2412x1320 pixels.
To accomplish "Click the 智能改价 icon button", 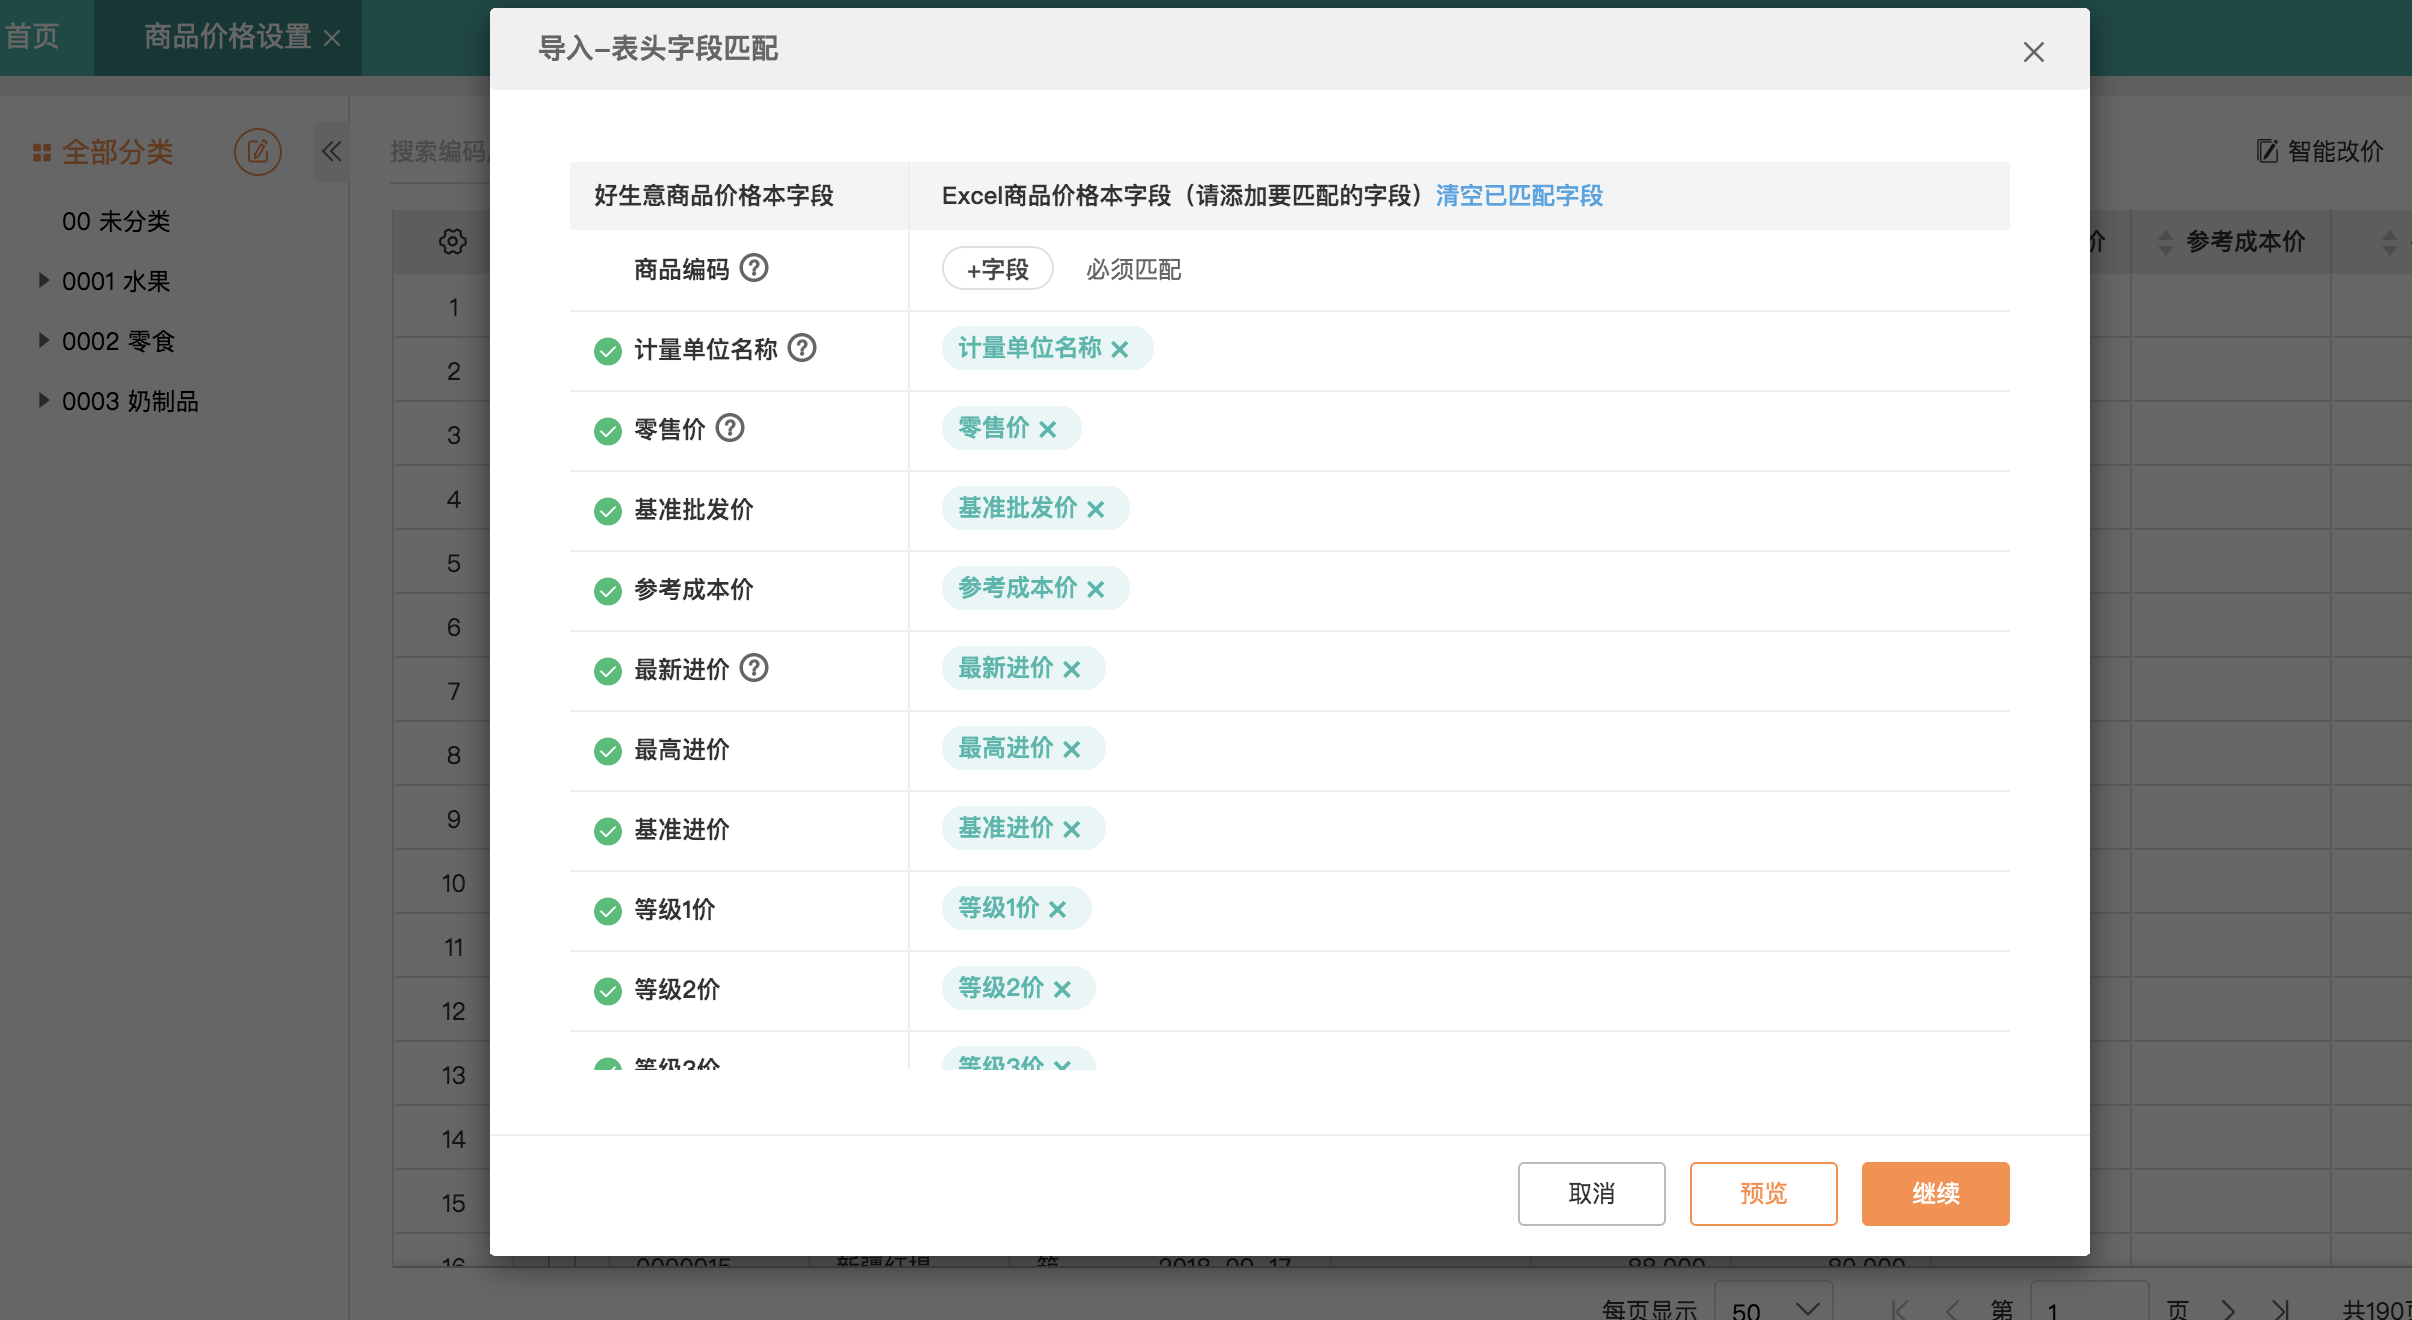I will [2262, 151].
